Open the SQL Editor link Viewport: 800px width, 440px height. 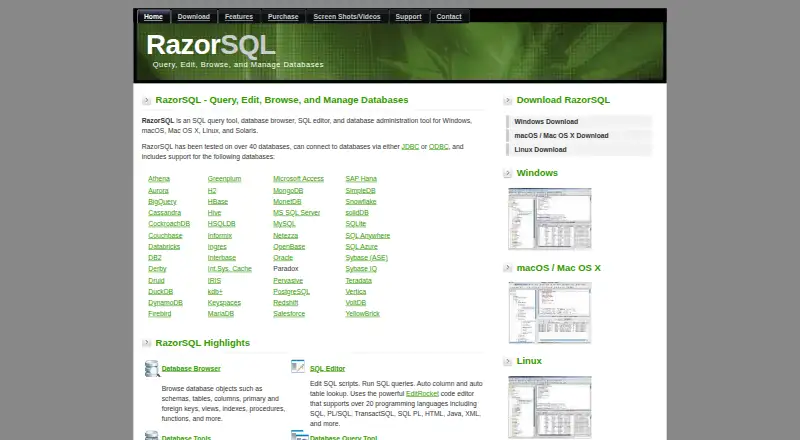coord(328,369)
